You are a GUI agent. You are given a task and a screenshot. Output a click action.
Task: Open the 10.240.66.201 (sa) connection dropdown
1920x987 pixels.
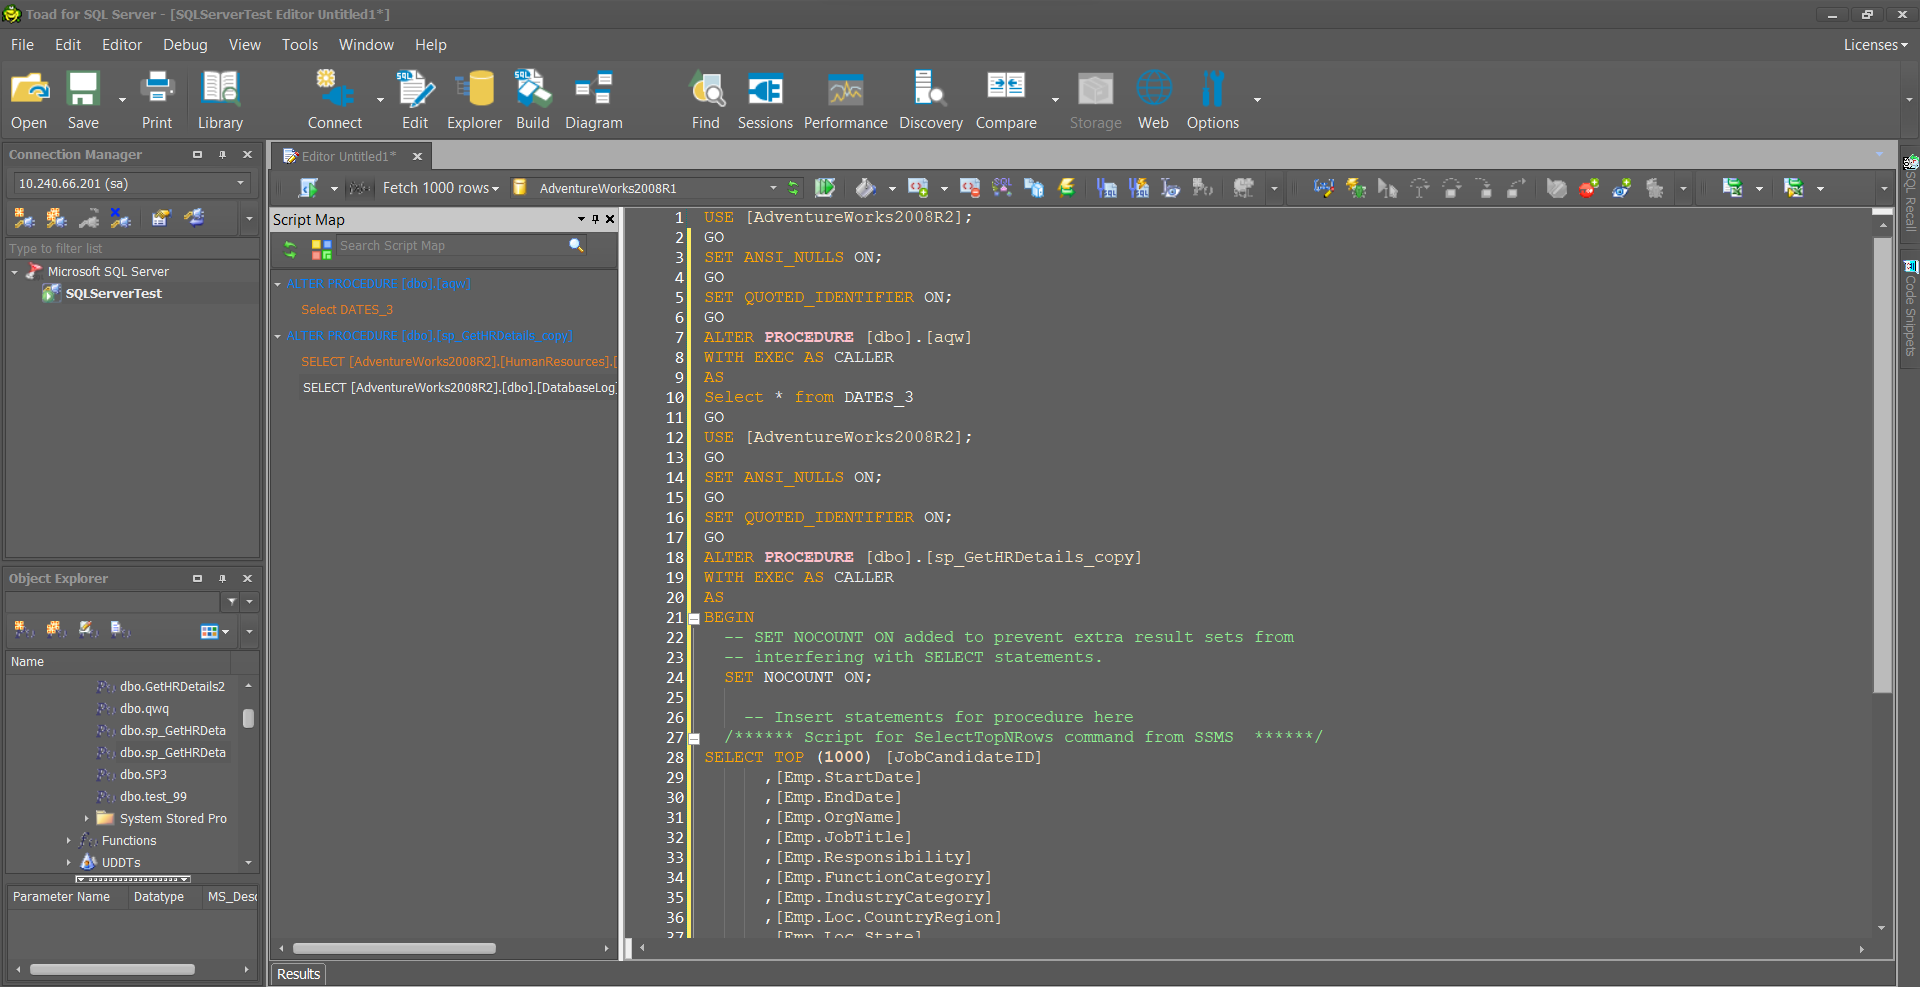[x=240, y=183]
